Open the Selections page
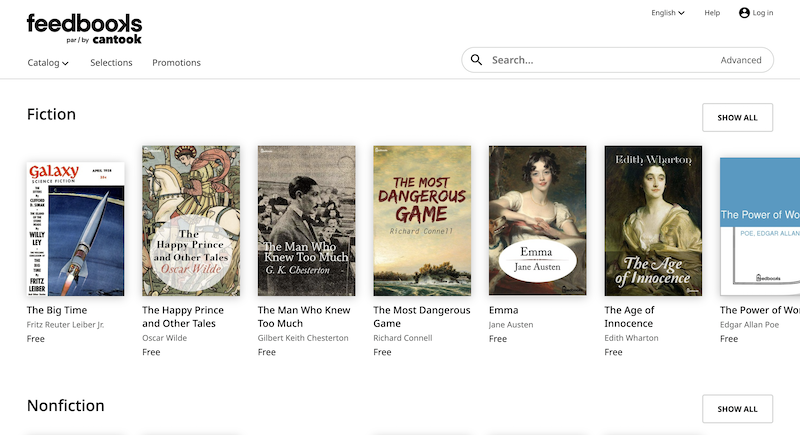 [111, 63]
